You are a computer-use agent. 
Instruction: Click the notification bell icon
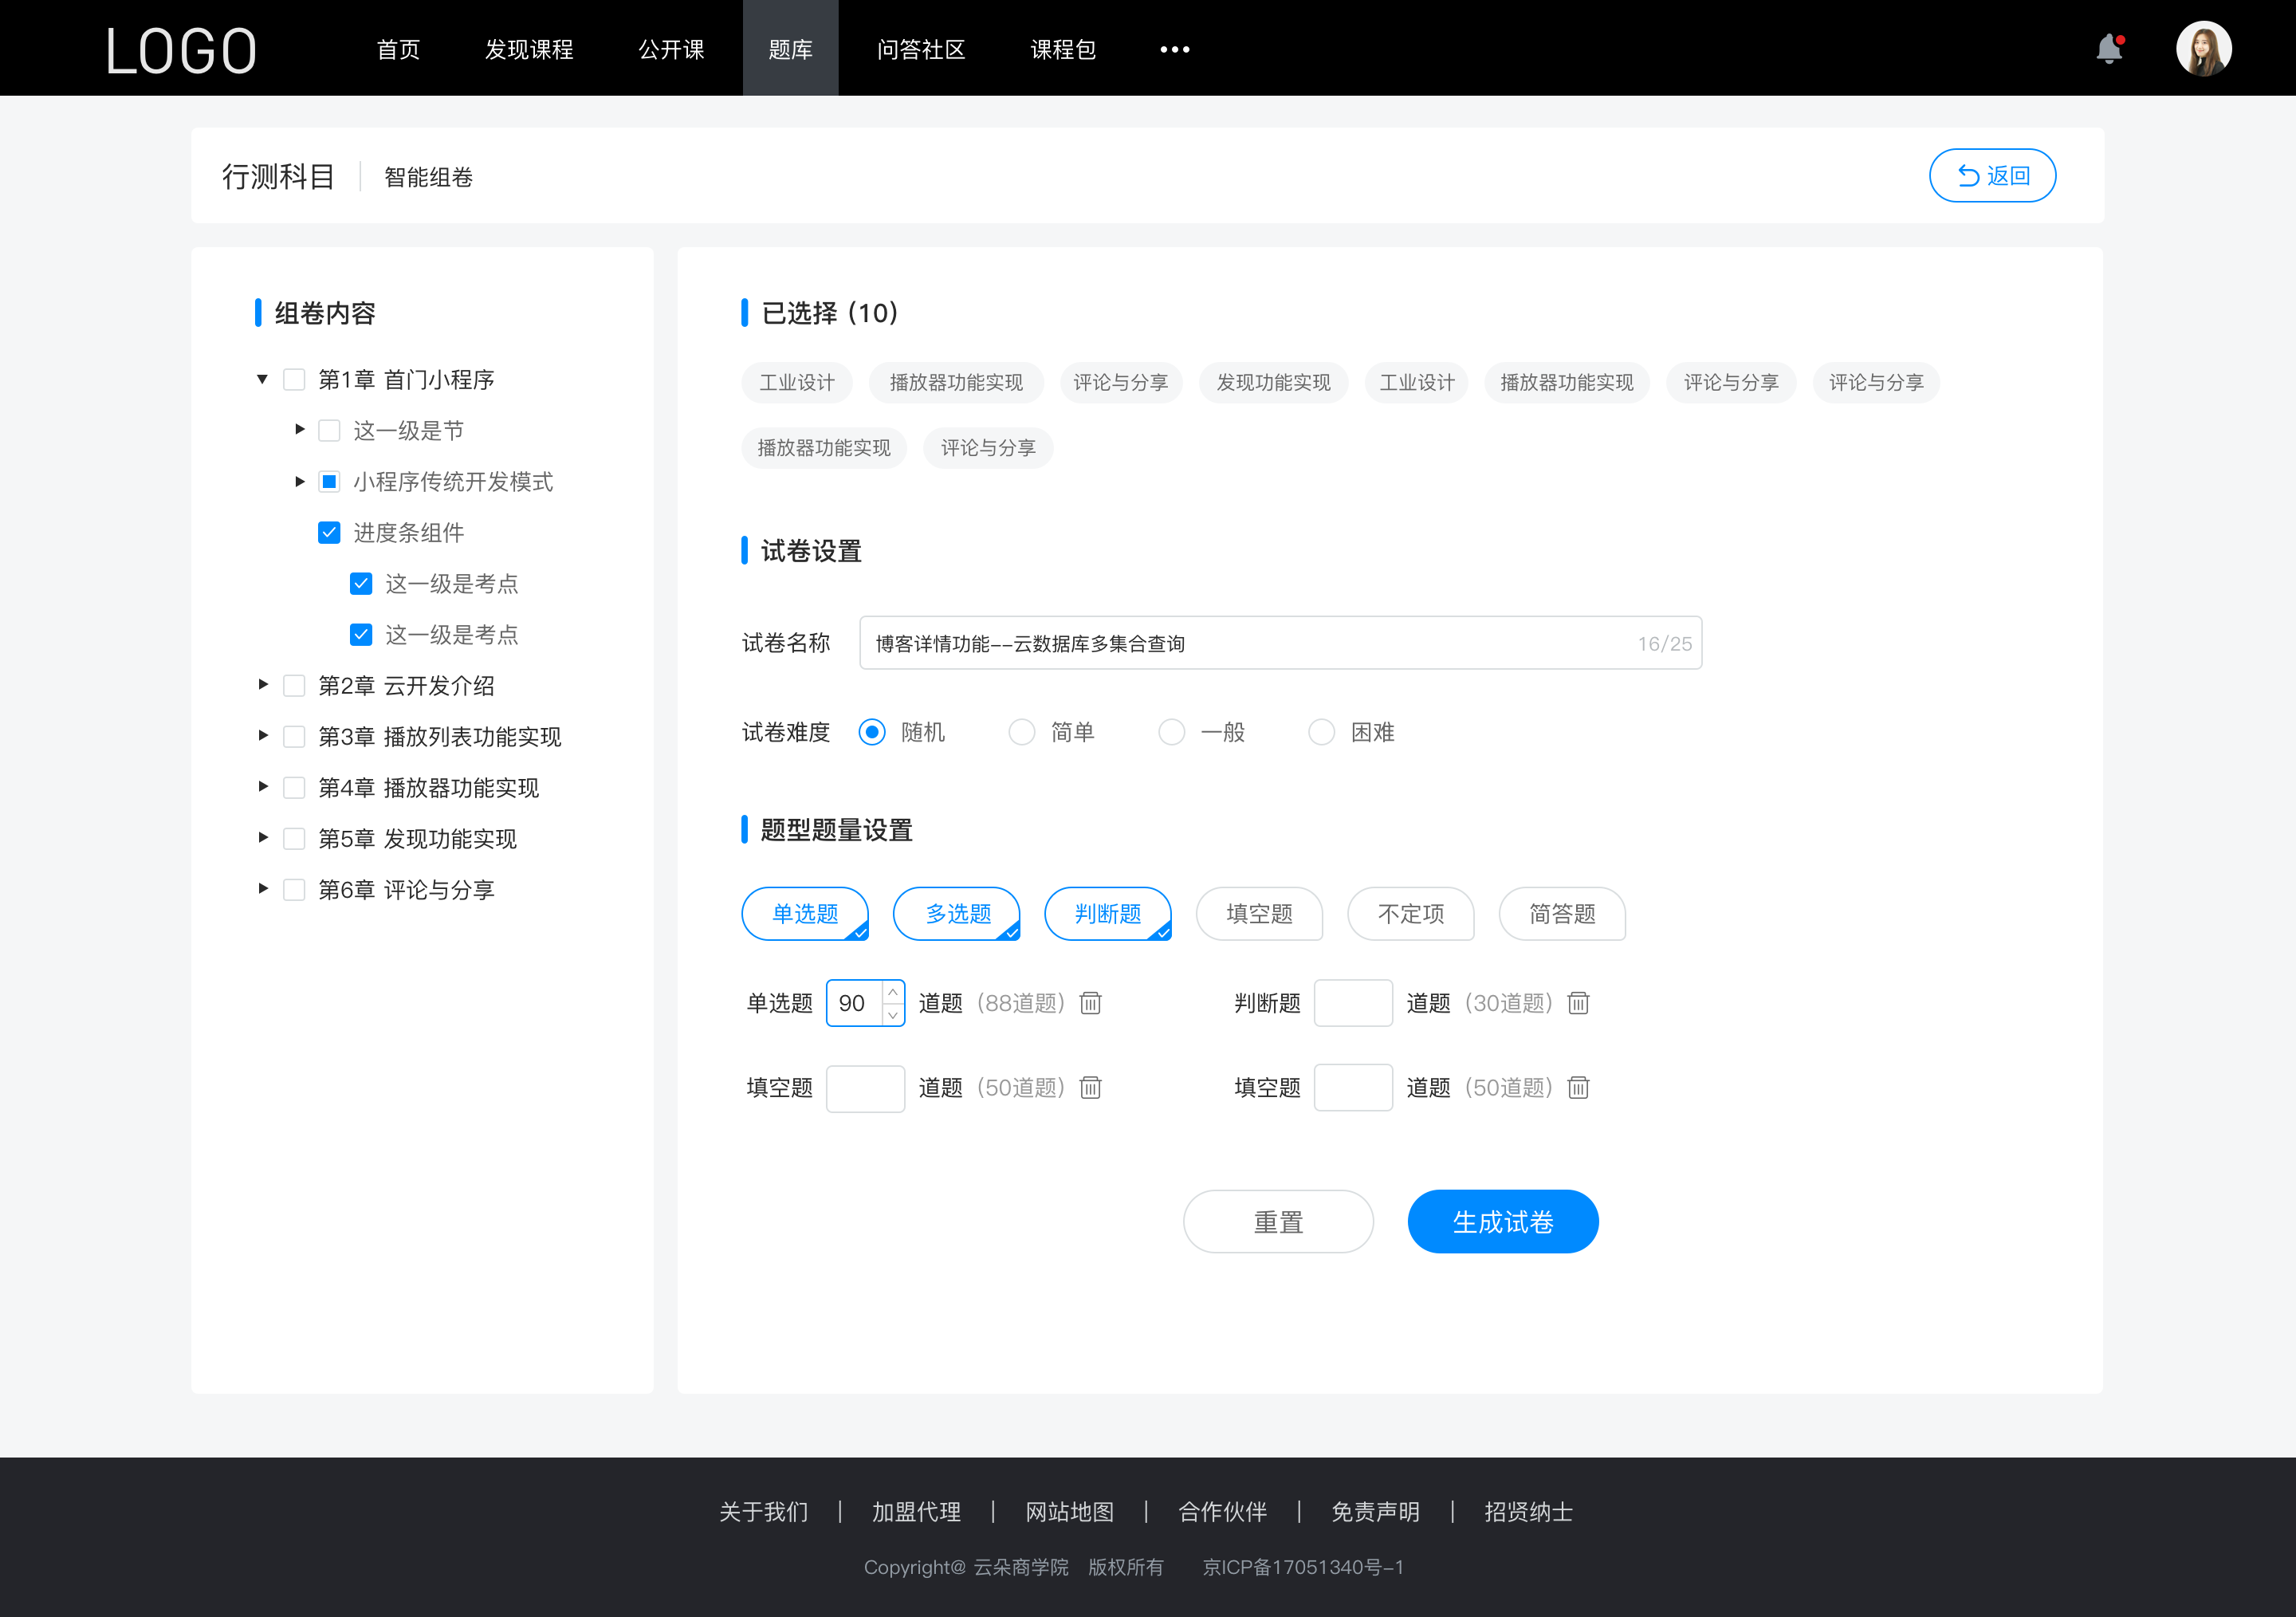click(x=2109, y=47)
